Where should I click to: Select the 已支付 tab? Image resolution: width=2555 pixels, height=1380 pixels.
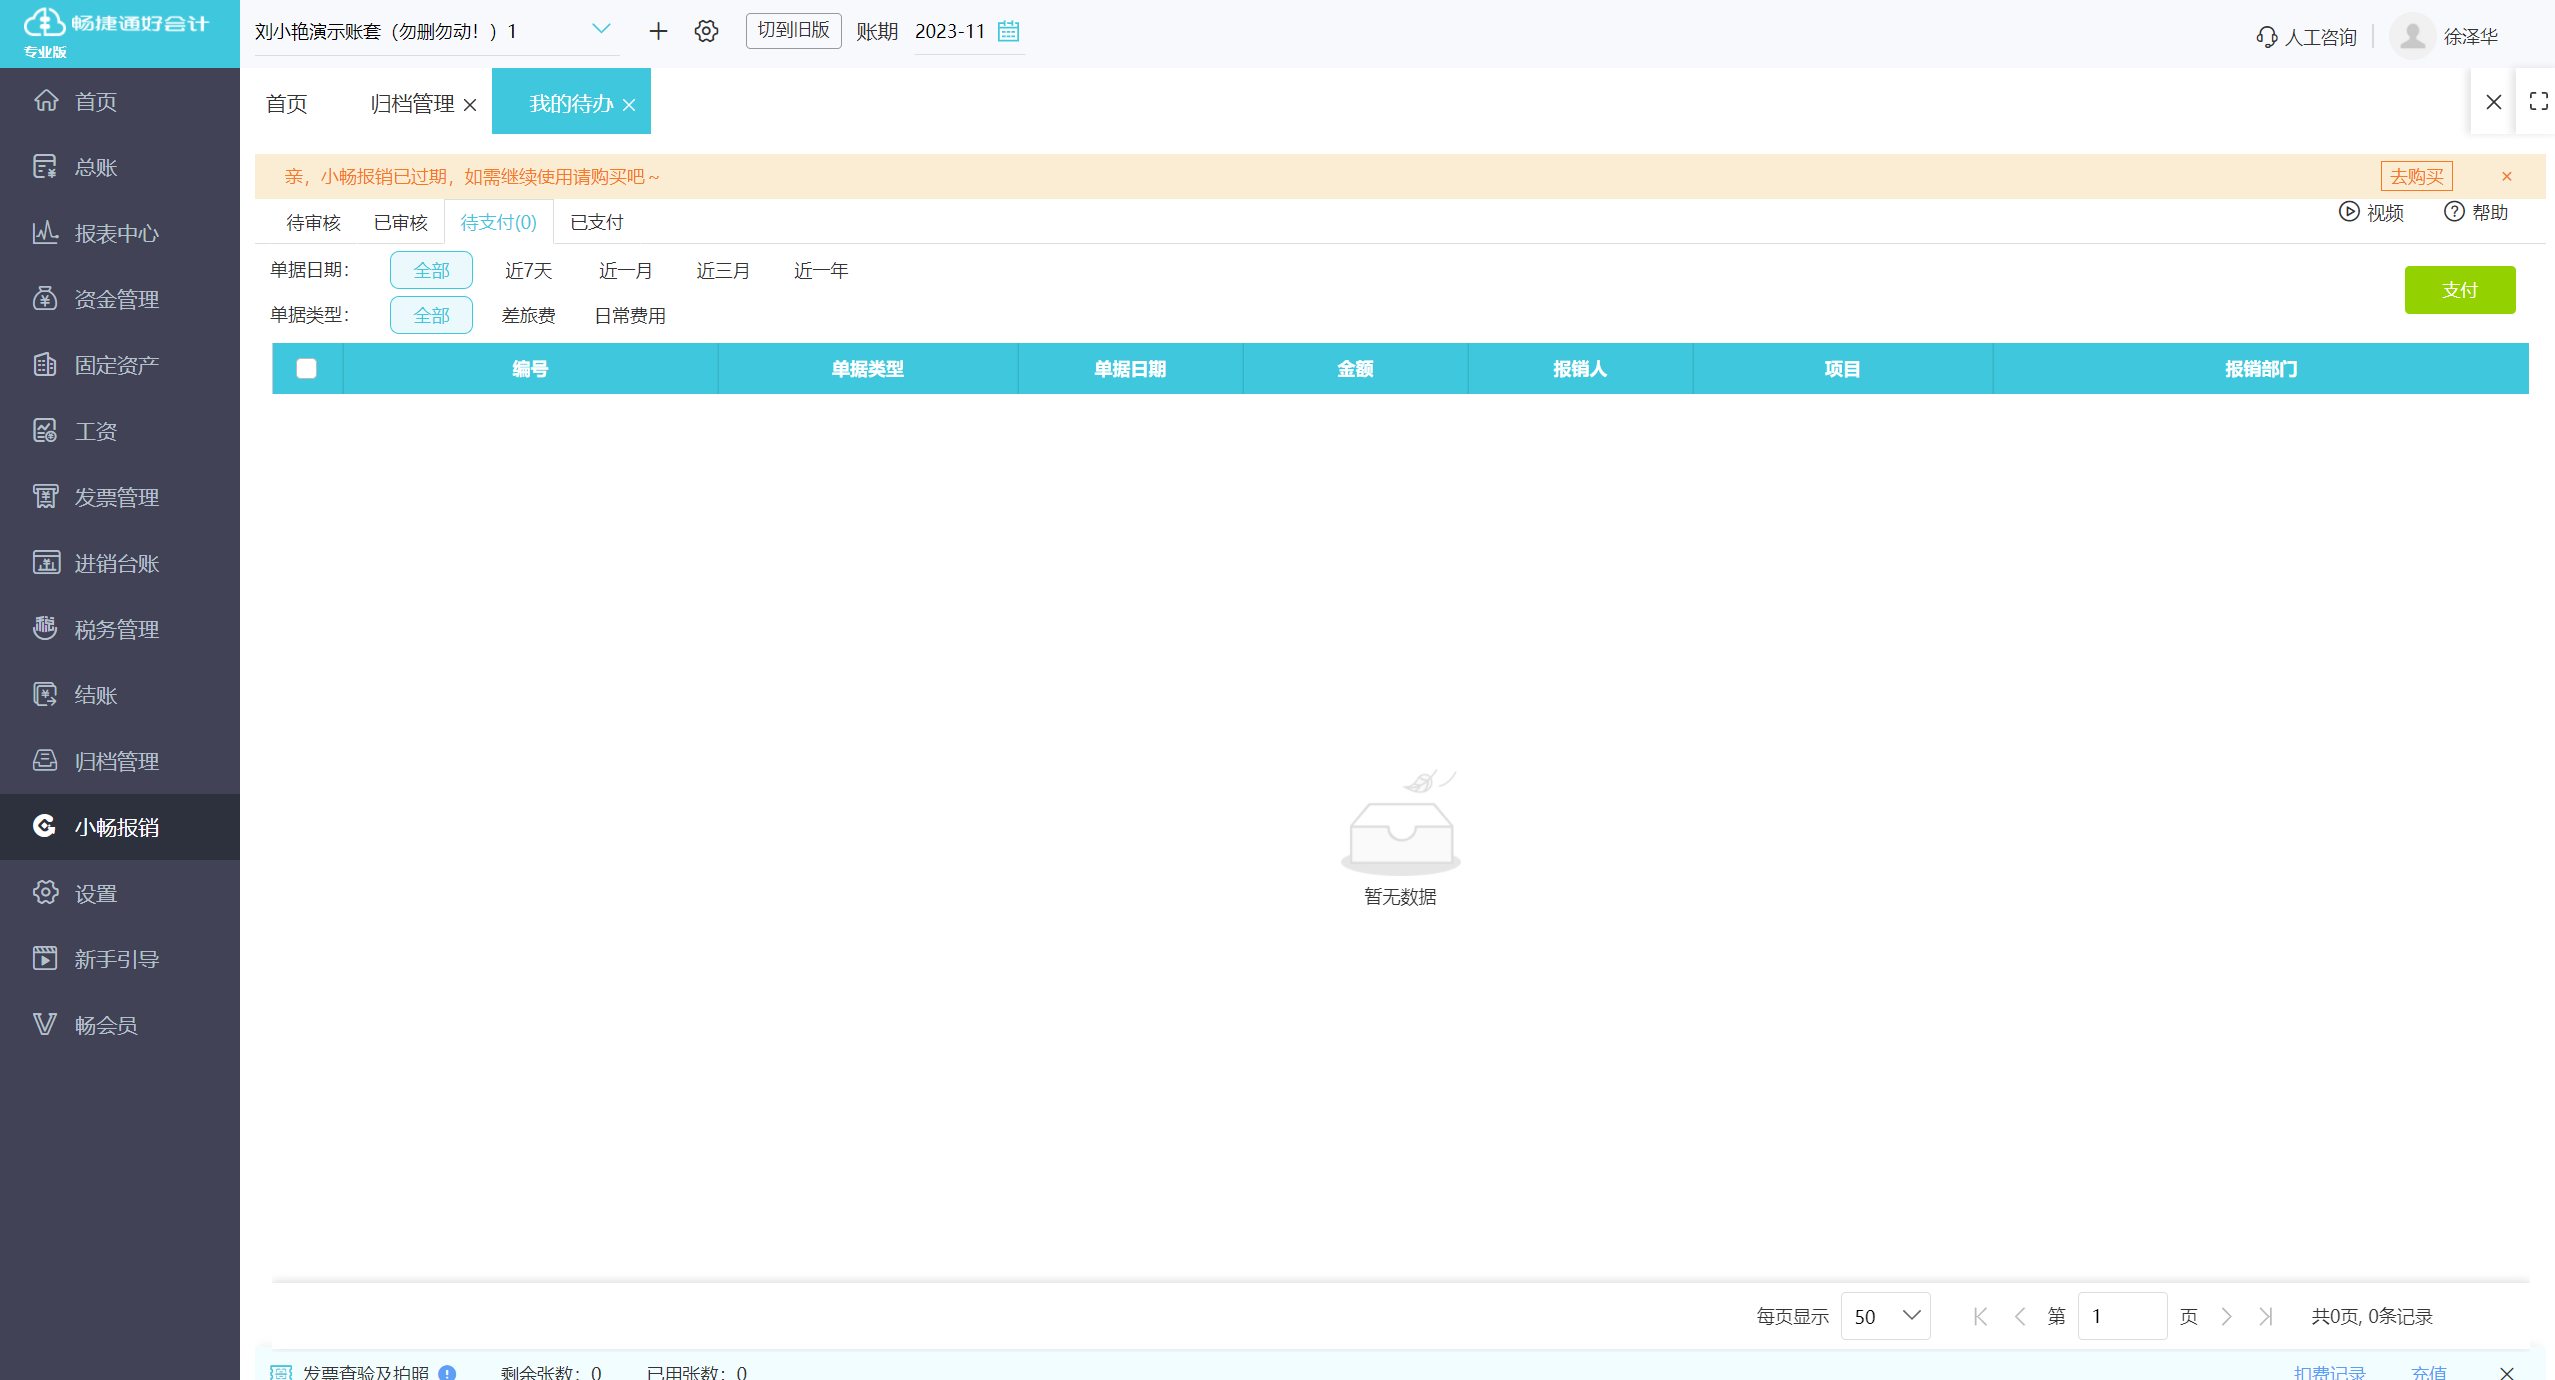point(596,221)
